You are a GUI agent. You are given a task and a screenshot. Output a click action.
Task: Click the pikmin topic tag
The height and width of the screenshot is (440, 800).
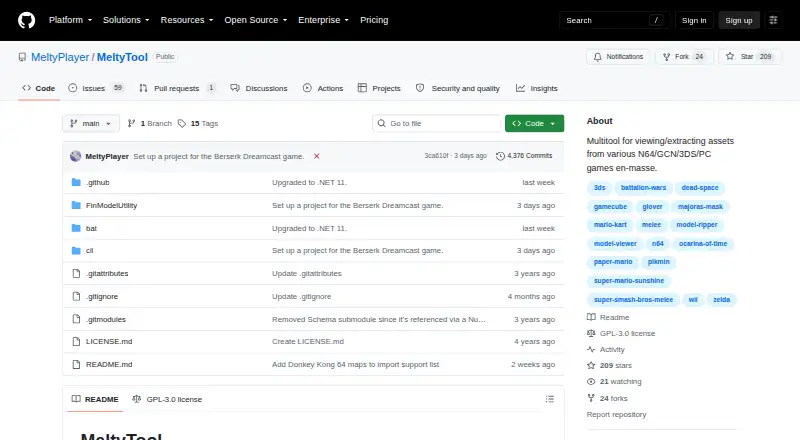coord(659,262)
